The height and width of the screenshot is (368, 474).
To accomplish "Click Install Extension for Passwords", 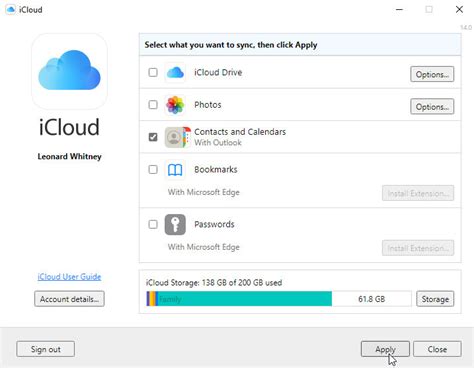I will click(418, 248).
